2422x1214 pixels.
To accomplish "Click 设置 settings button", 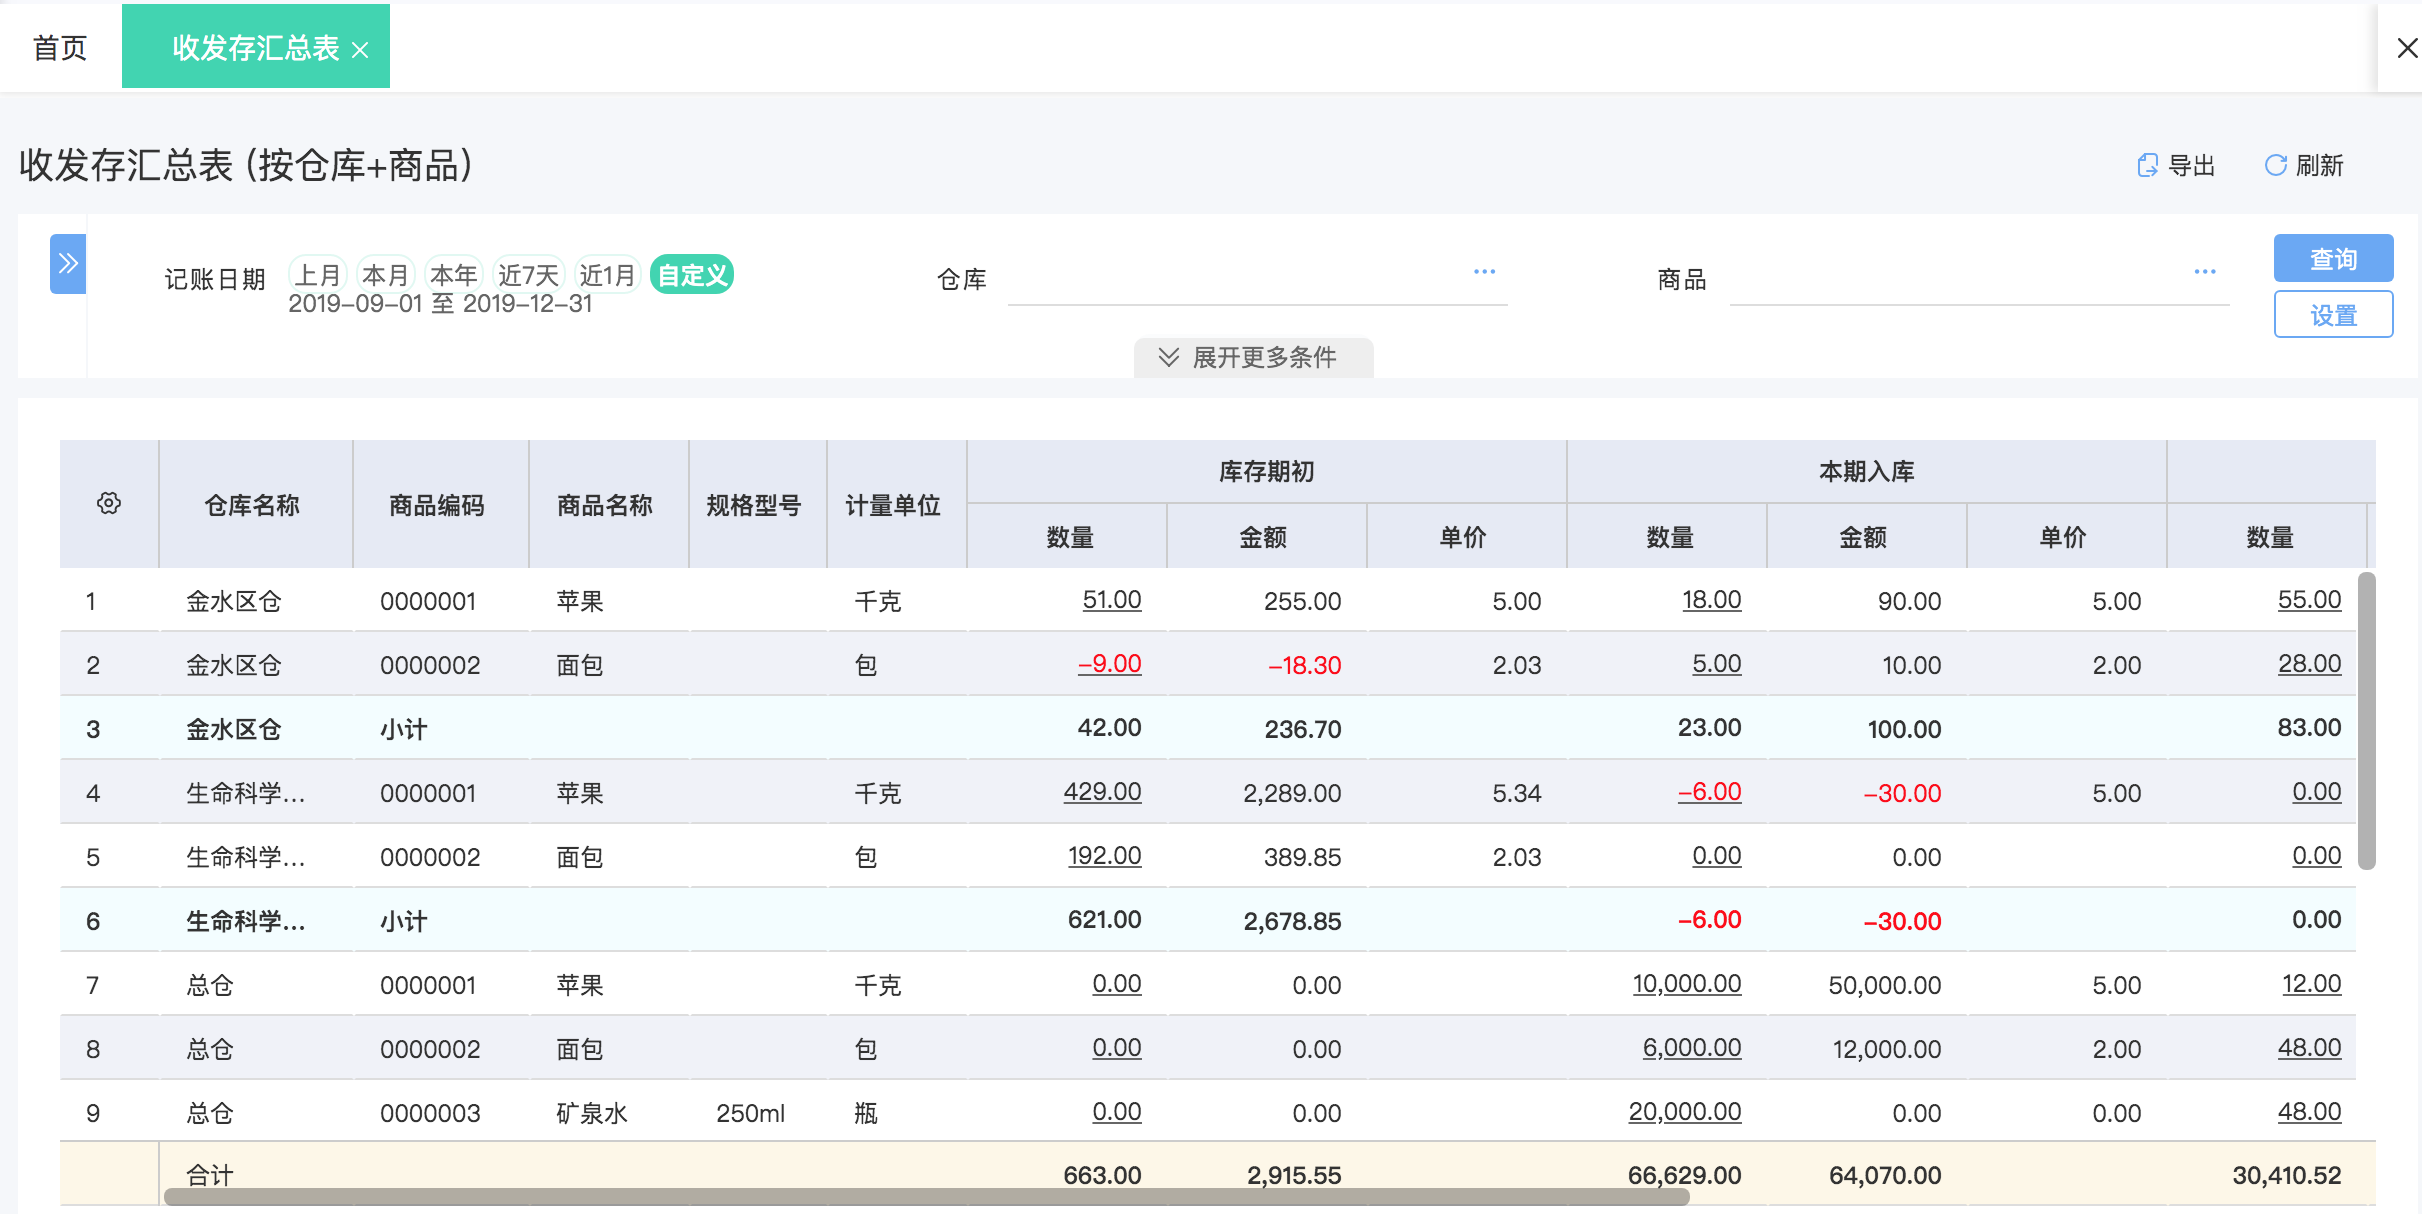I will pyautogui.click(x=2332, y=314).
